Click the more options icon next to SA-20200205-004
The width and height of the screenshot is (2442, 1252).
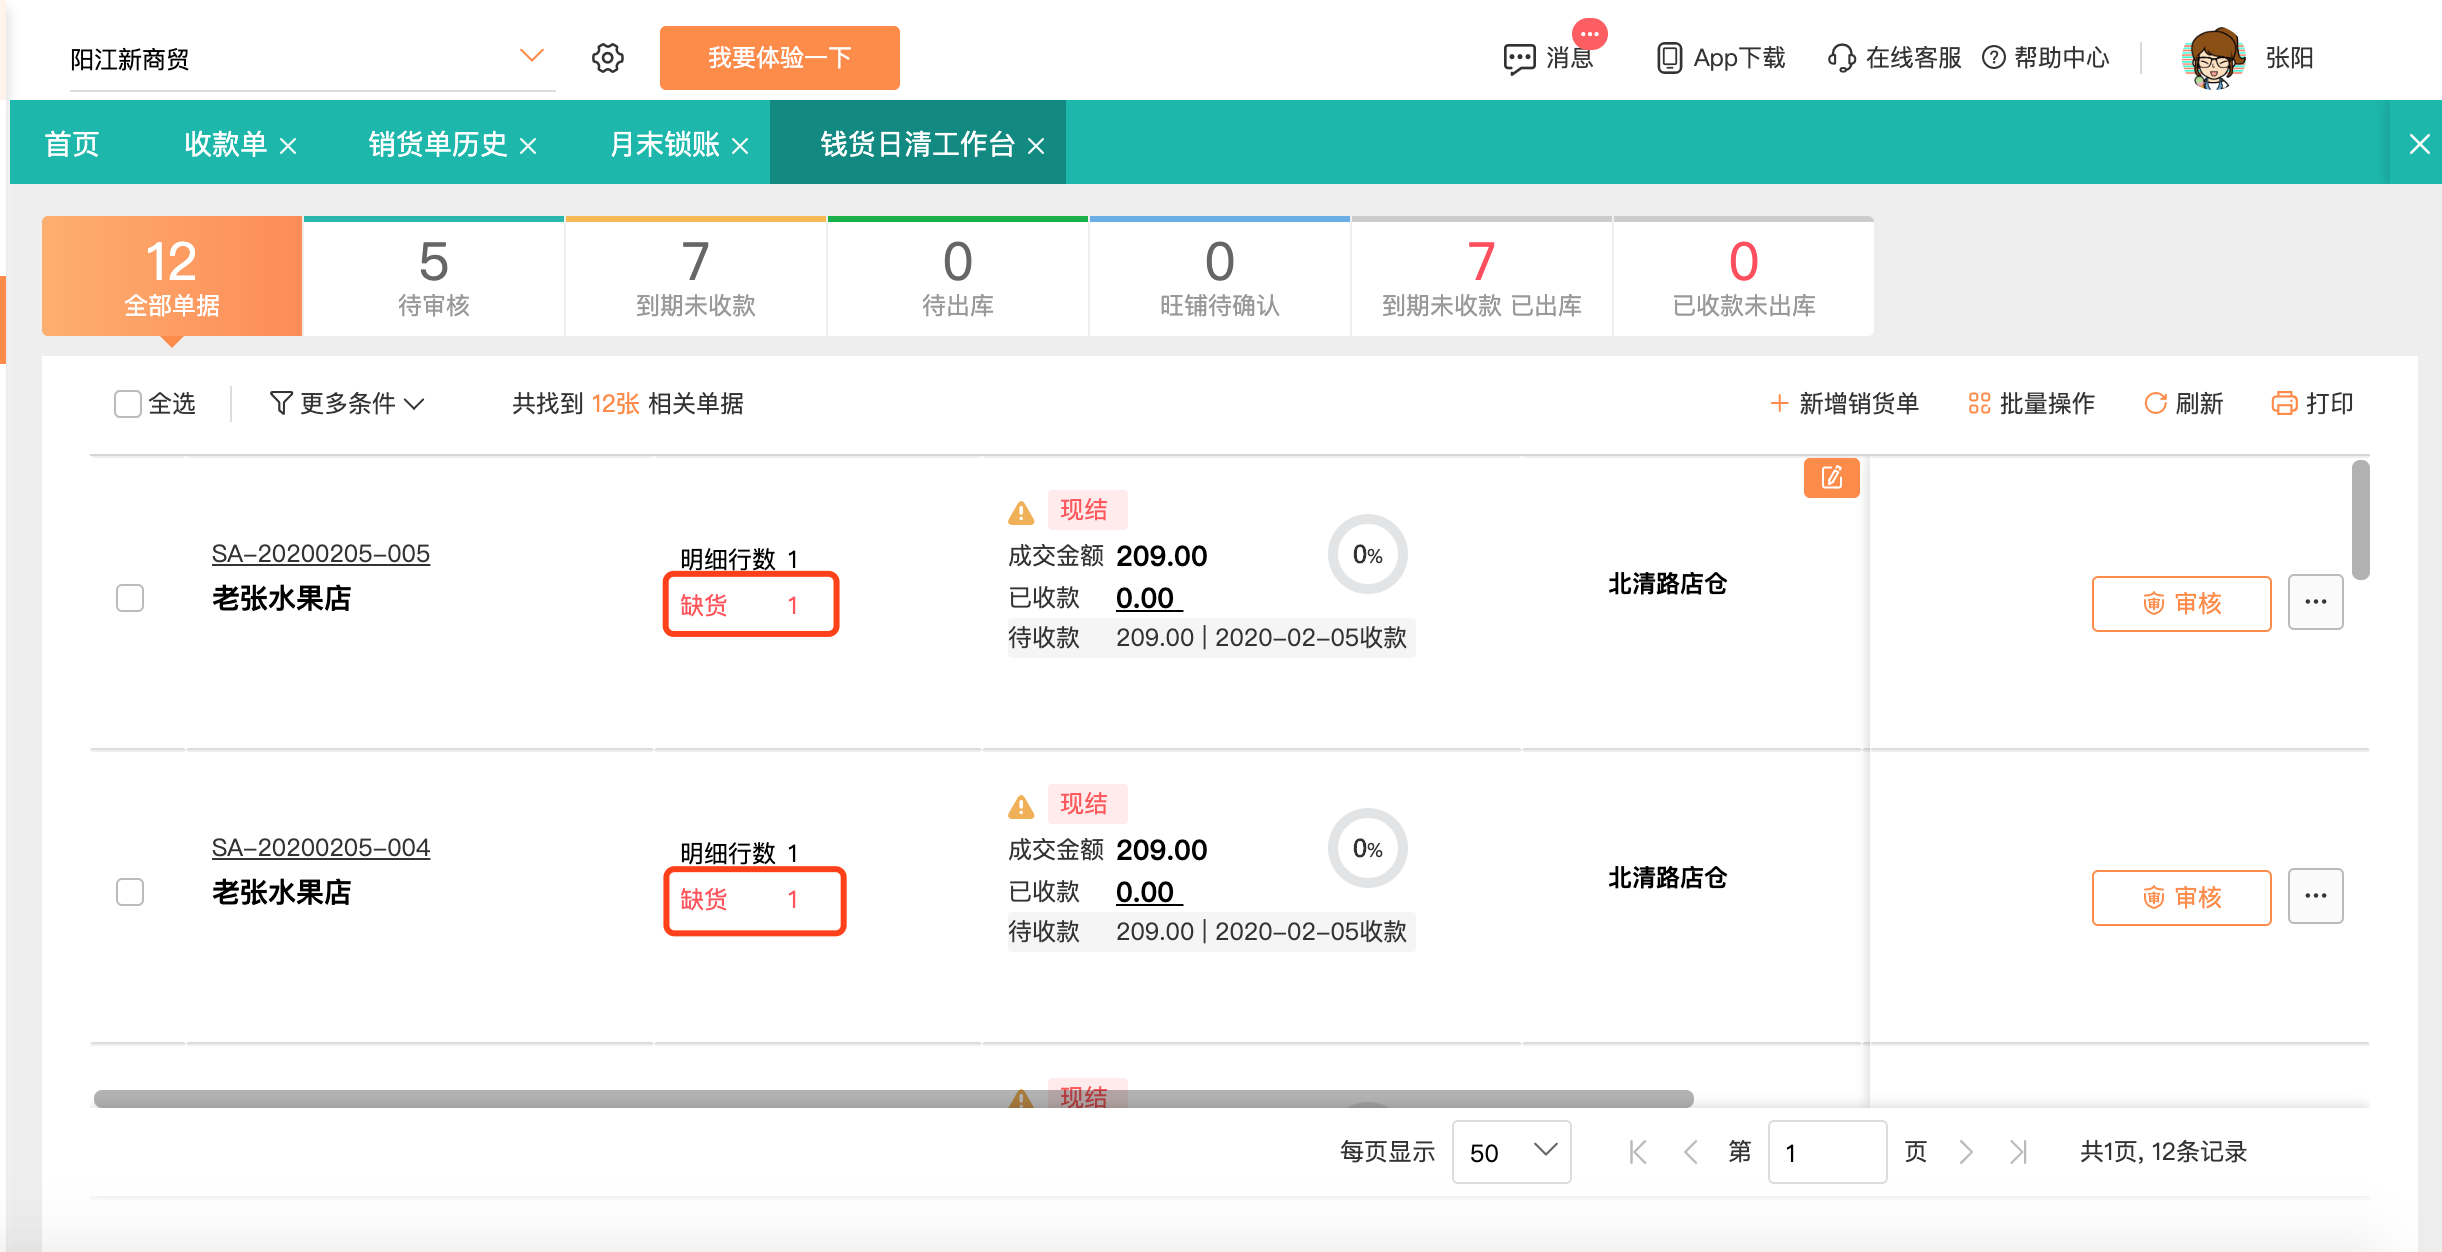click(2318, 896)
